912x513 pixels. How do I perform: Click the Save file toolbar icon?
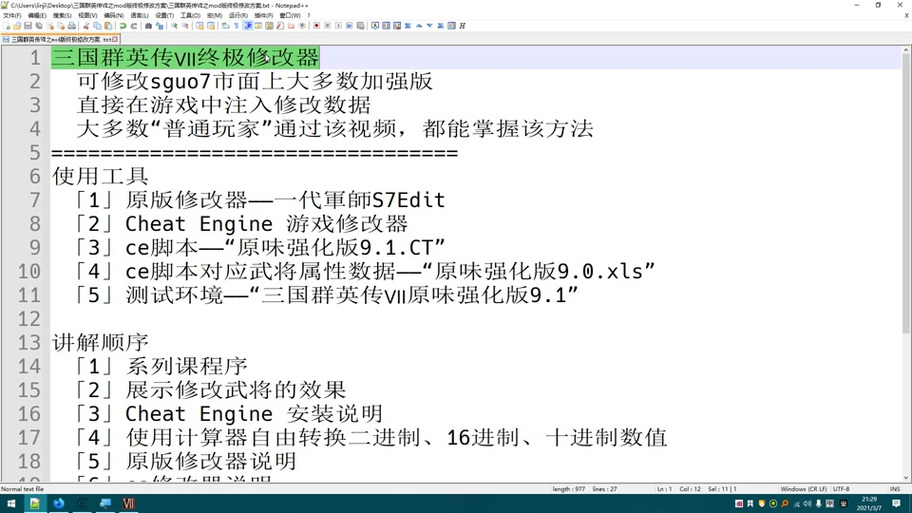[x=27, y=25]
